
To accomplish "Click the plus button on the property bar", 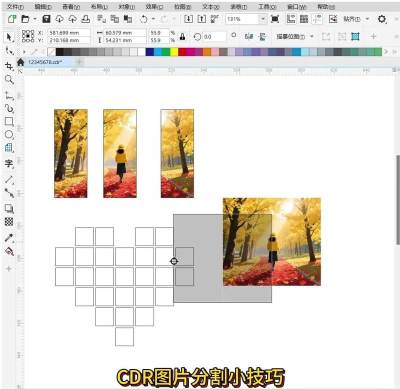I will click(373, 36).
